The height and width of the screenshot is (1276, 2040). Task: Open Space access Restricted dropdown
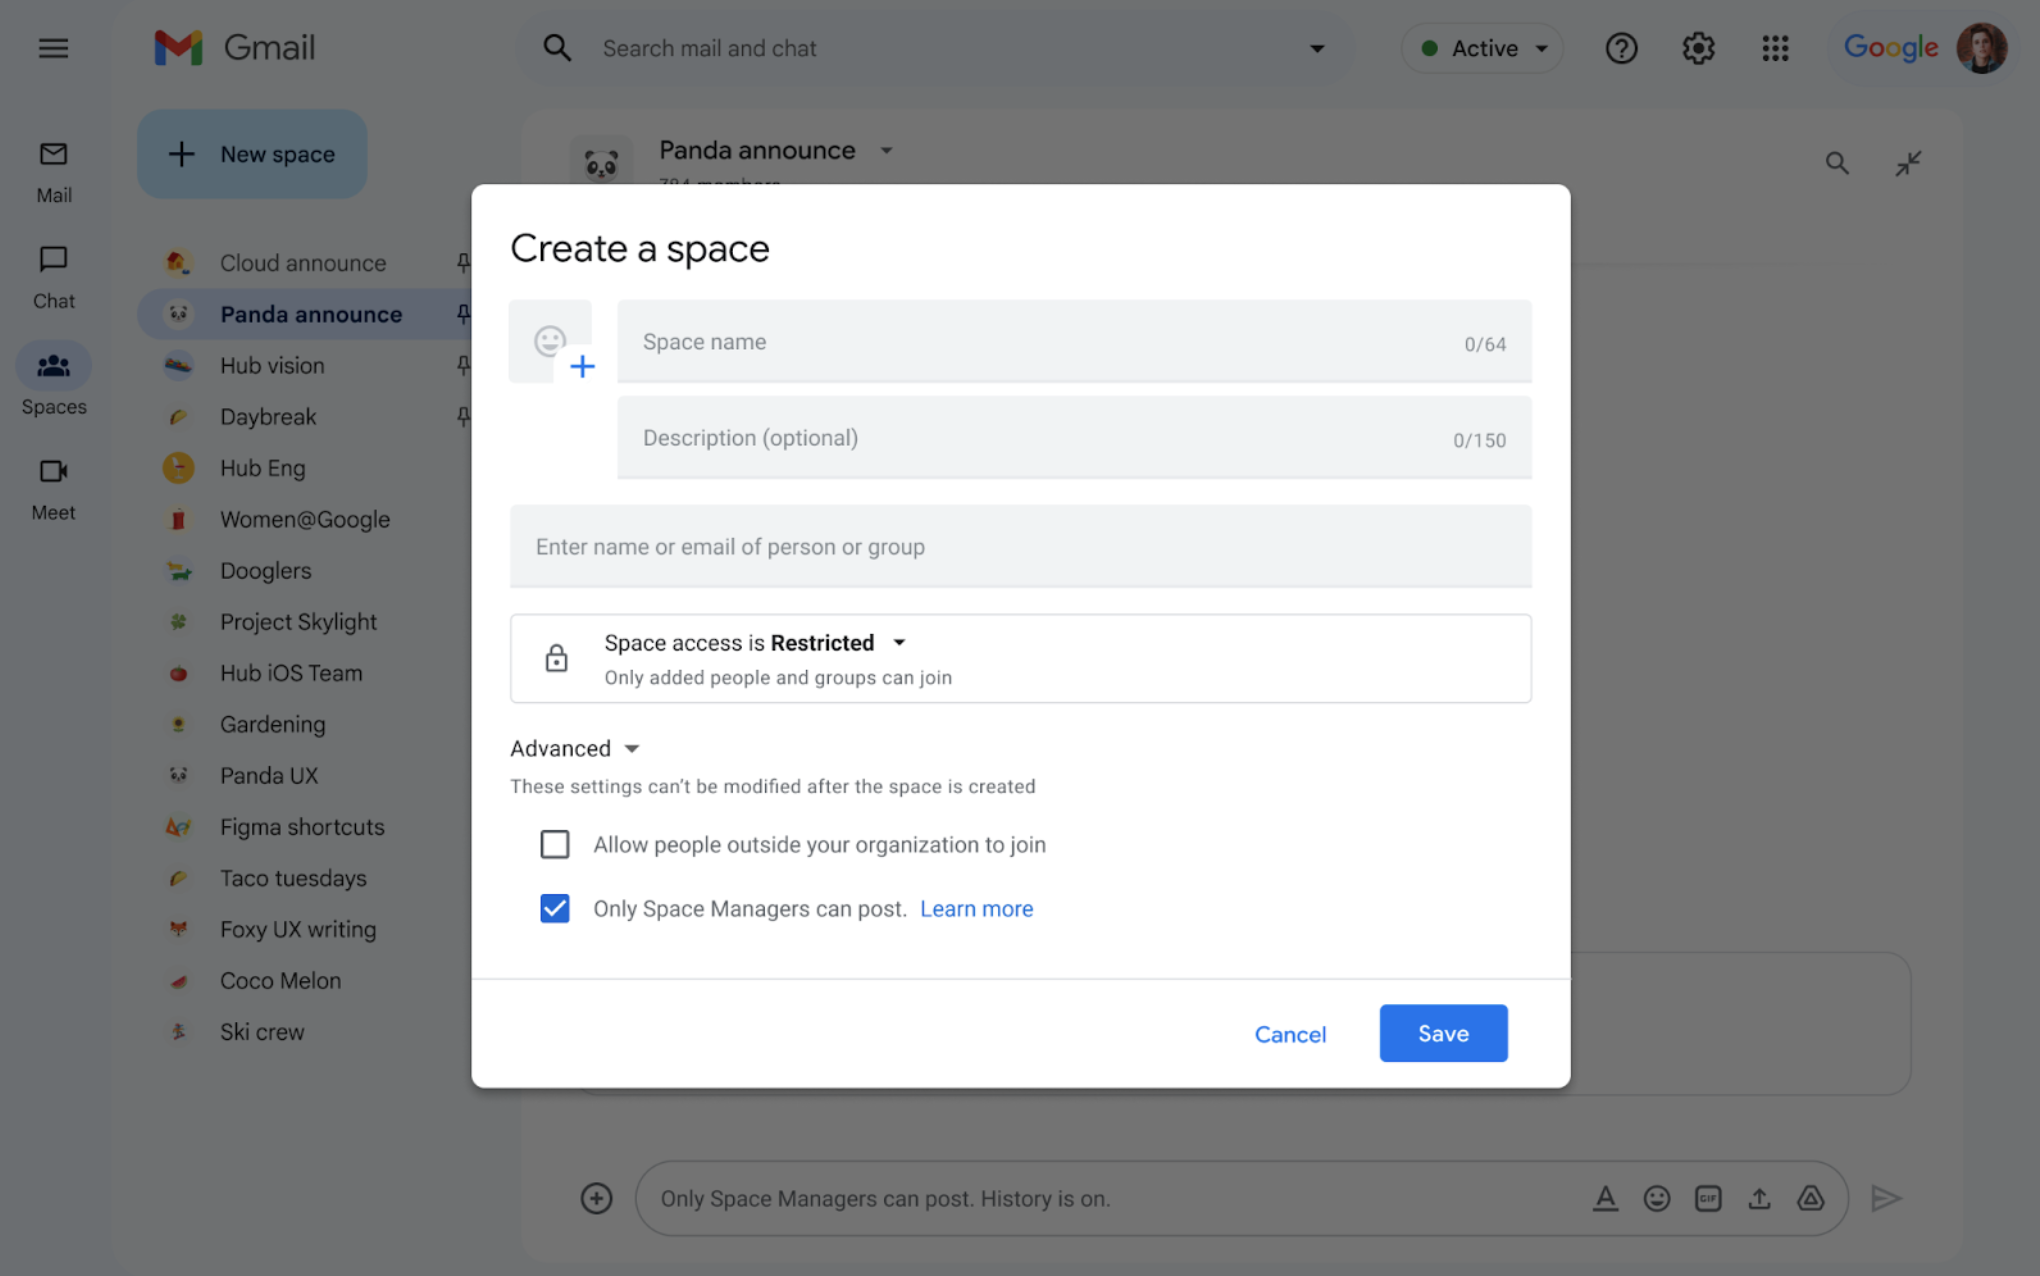coord(898,643)
